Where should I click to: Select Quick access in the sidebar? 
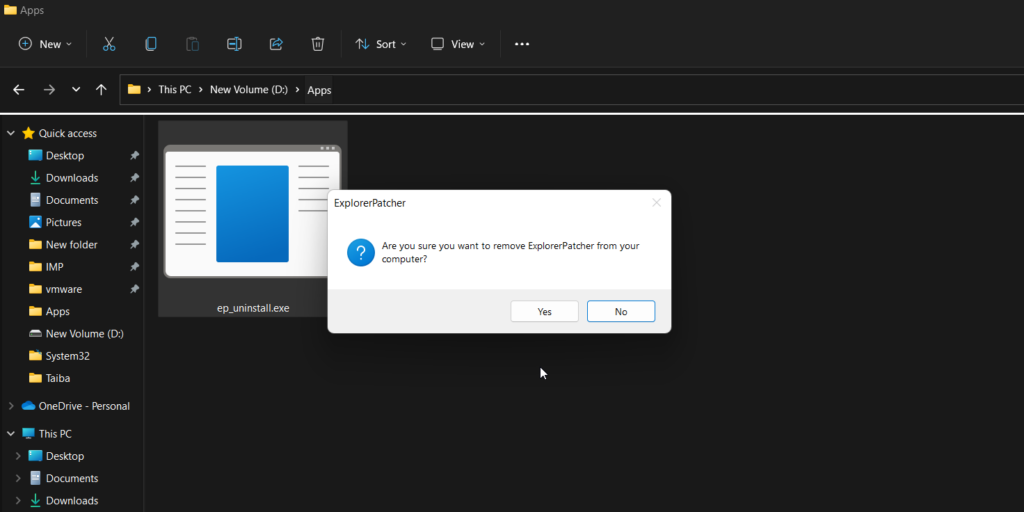click(67, 133)
